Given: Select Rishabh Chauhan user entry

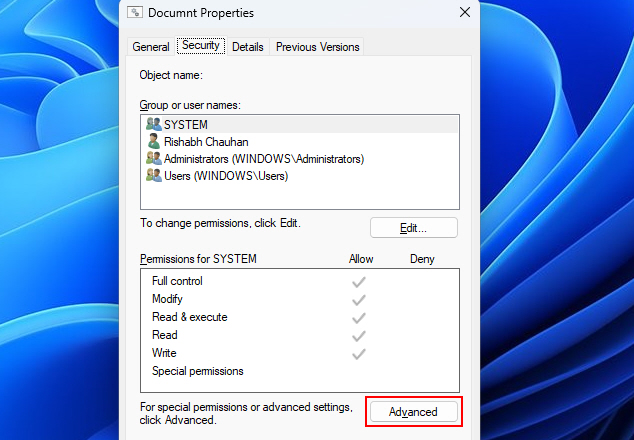Looking at the screenshot, I should [300, 142].
